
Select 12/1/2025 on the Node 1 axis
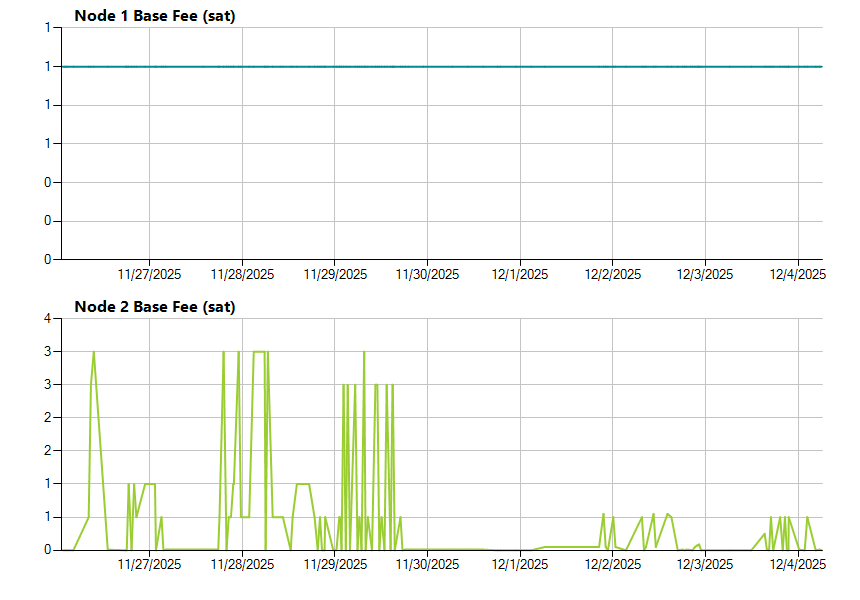click(520, 274)
